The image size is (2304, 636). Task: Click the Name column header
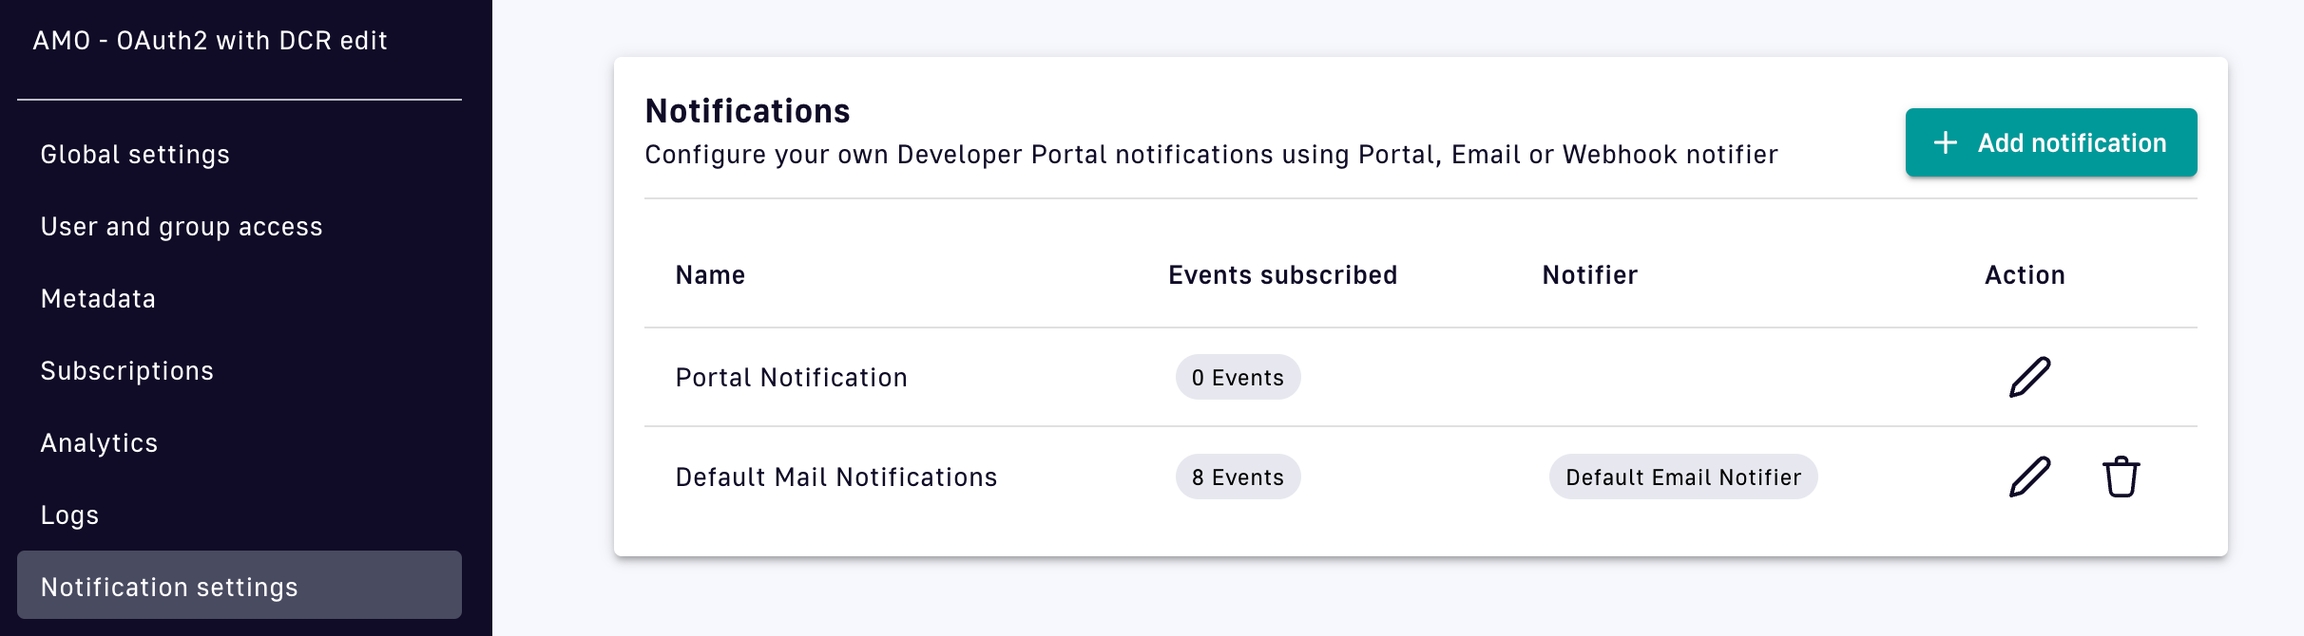coord(710,275)
